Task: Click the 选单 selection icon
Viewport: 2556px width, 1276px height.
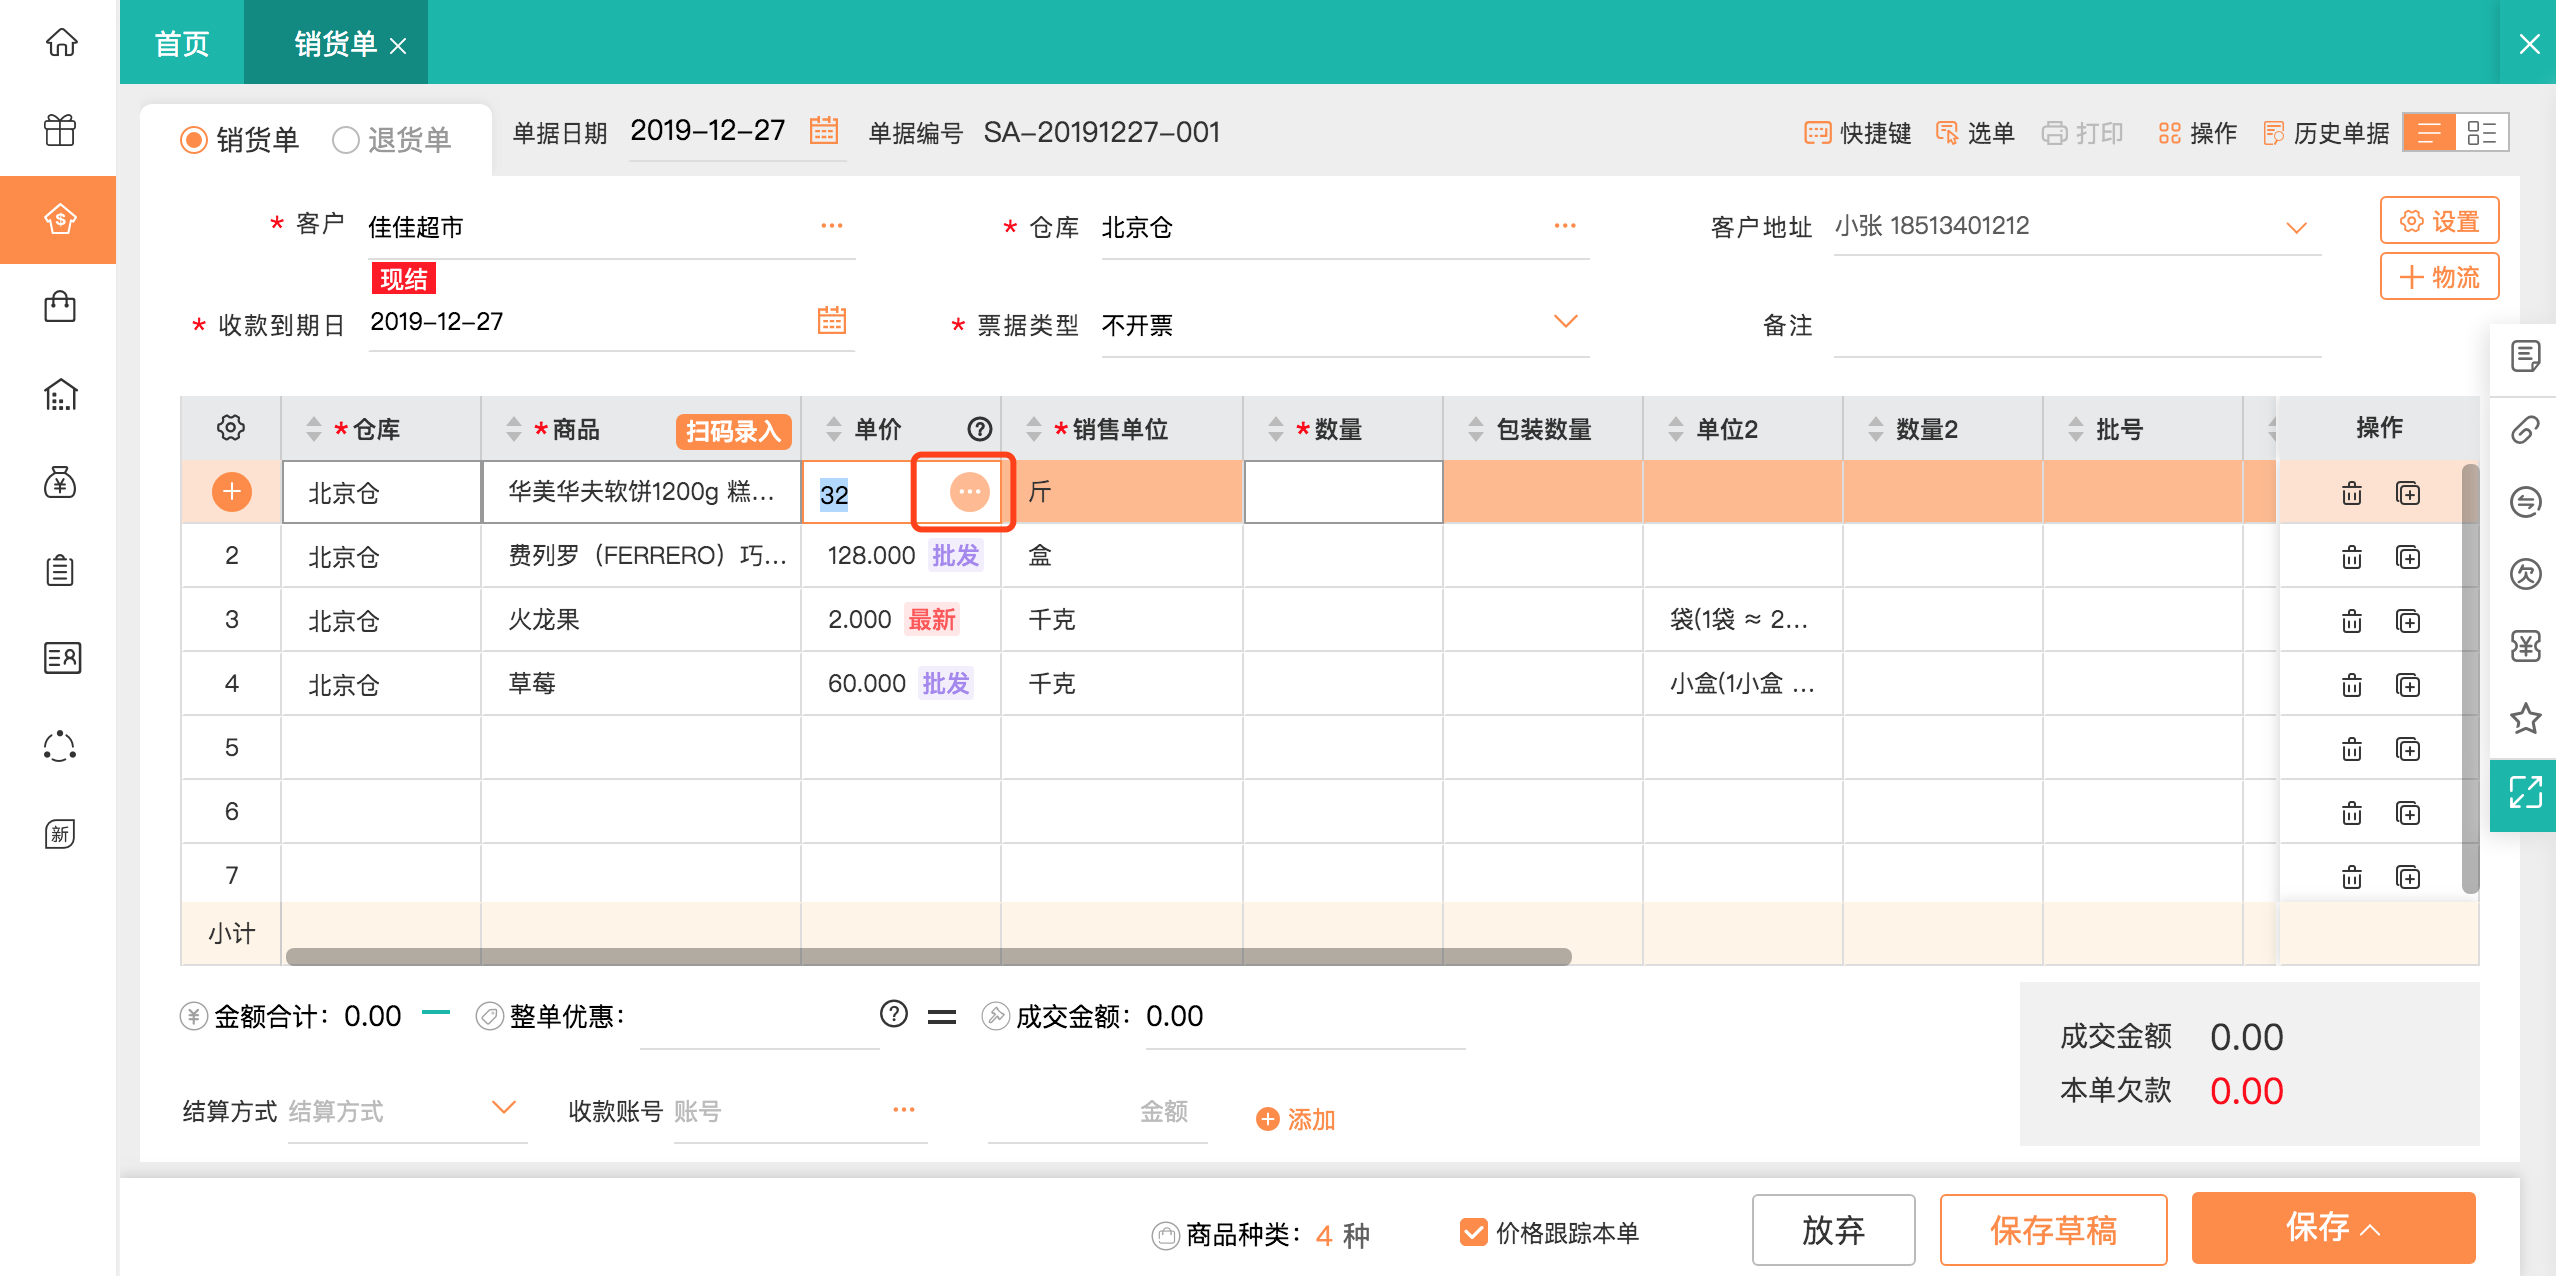Action: (1951, 134)
